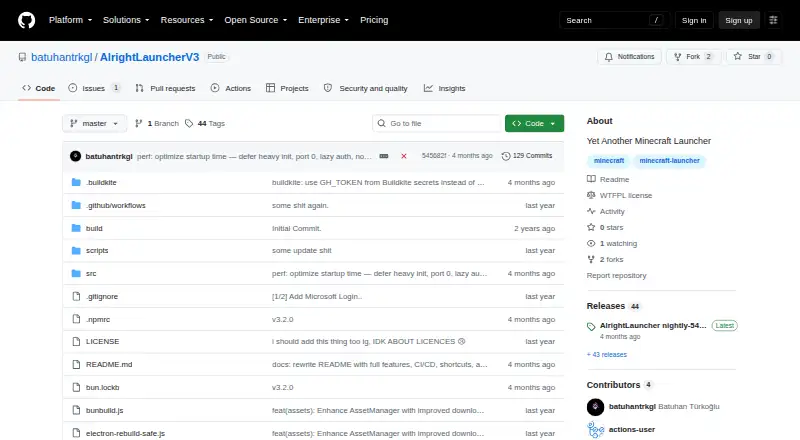Switch to the Issues tab
The width and height of the screenshot is (800, 440).
94,88
